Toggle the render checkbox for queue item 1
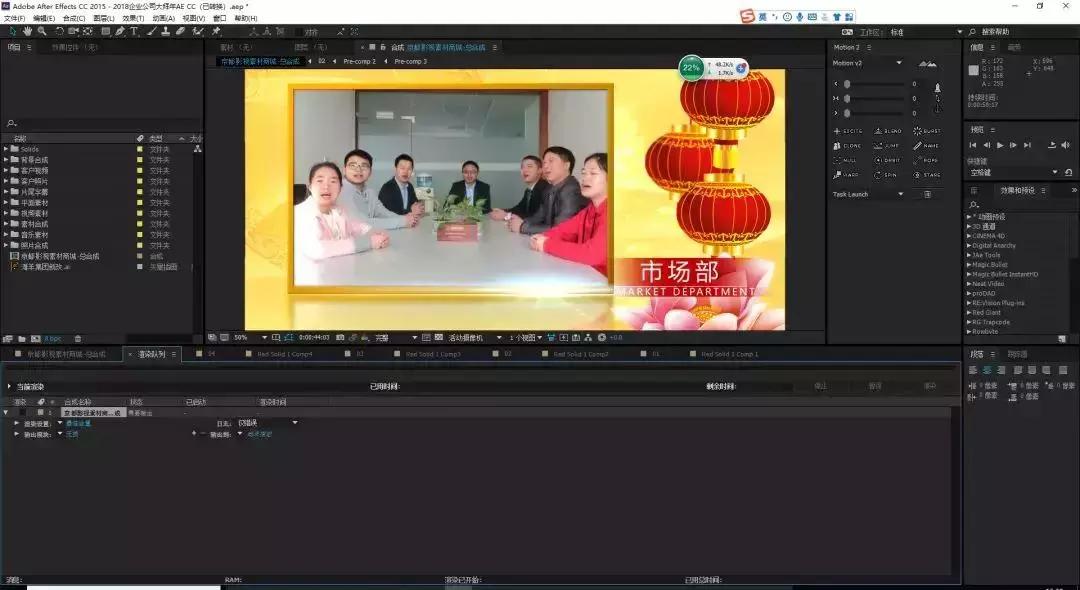This screenshot has width=1080, height=590. [22, 412]
